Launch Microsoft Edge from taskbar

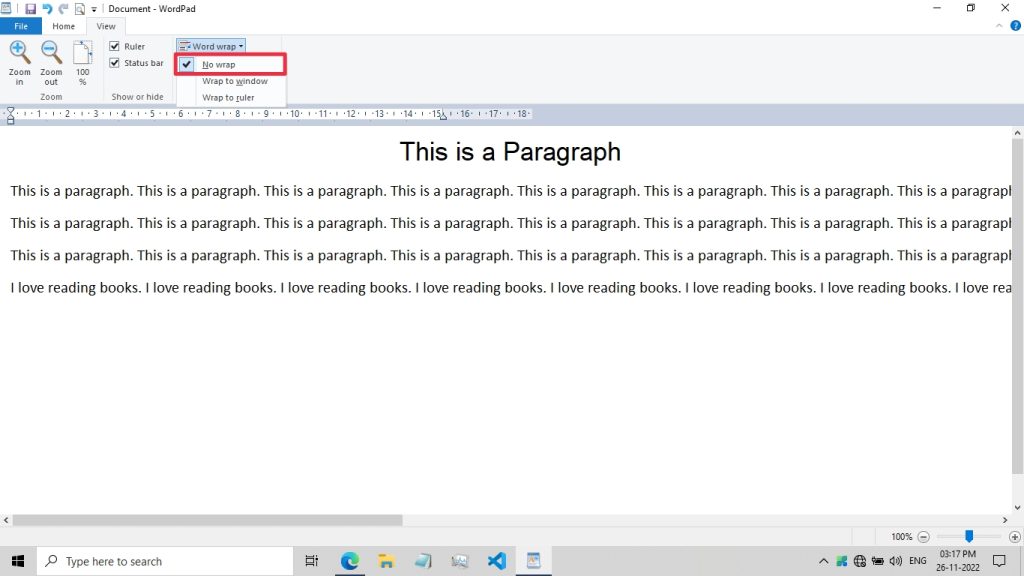349,561
